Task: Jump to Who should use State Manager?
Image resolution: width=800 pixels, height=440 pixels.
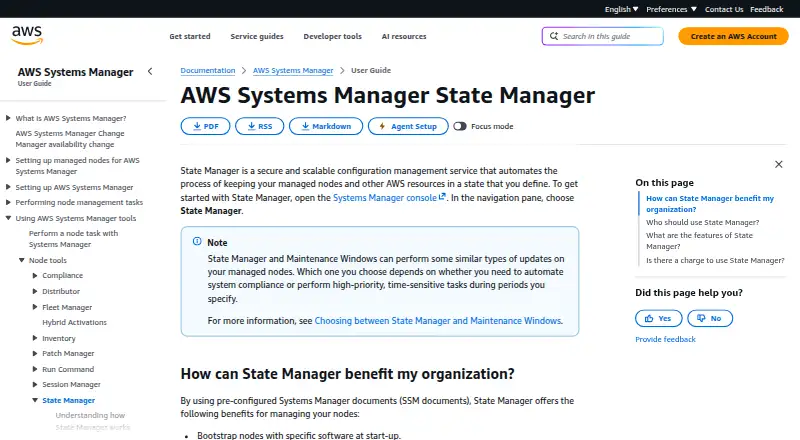Action: click(x=703, y=222)
